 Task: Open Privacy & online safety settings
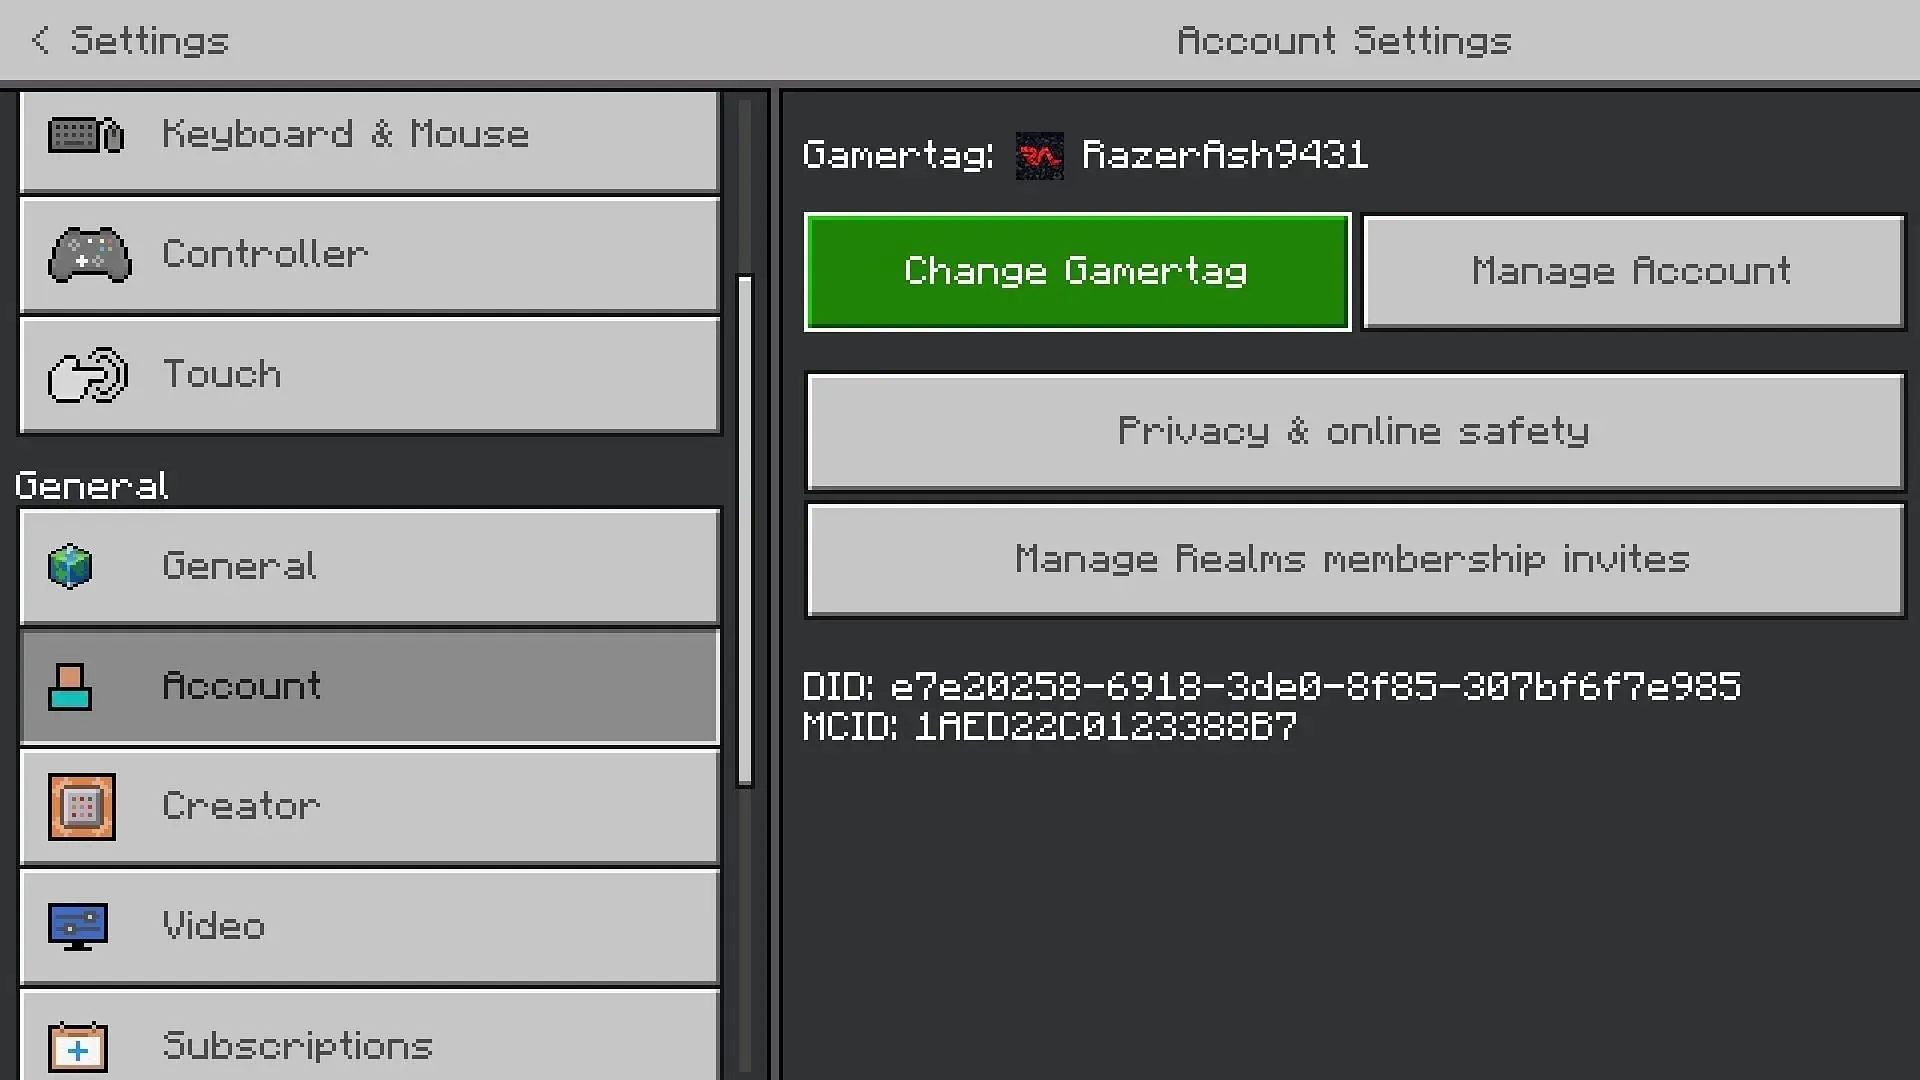coord(1353,430)
